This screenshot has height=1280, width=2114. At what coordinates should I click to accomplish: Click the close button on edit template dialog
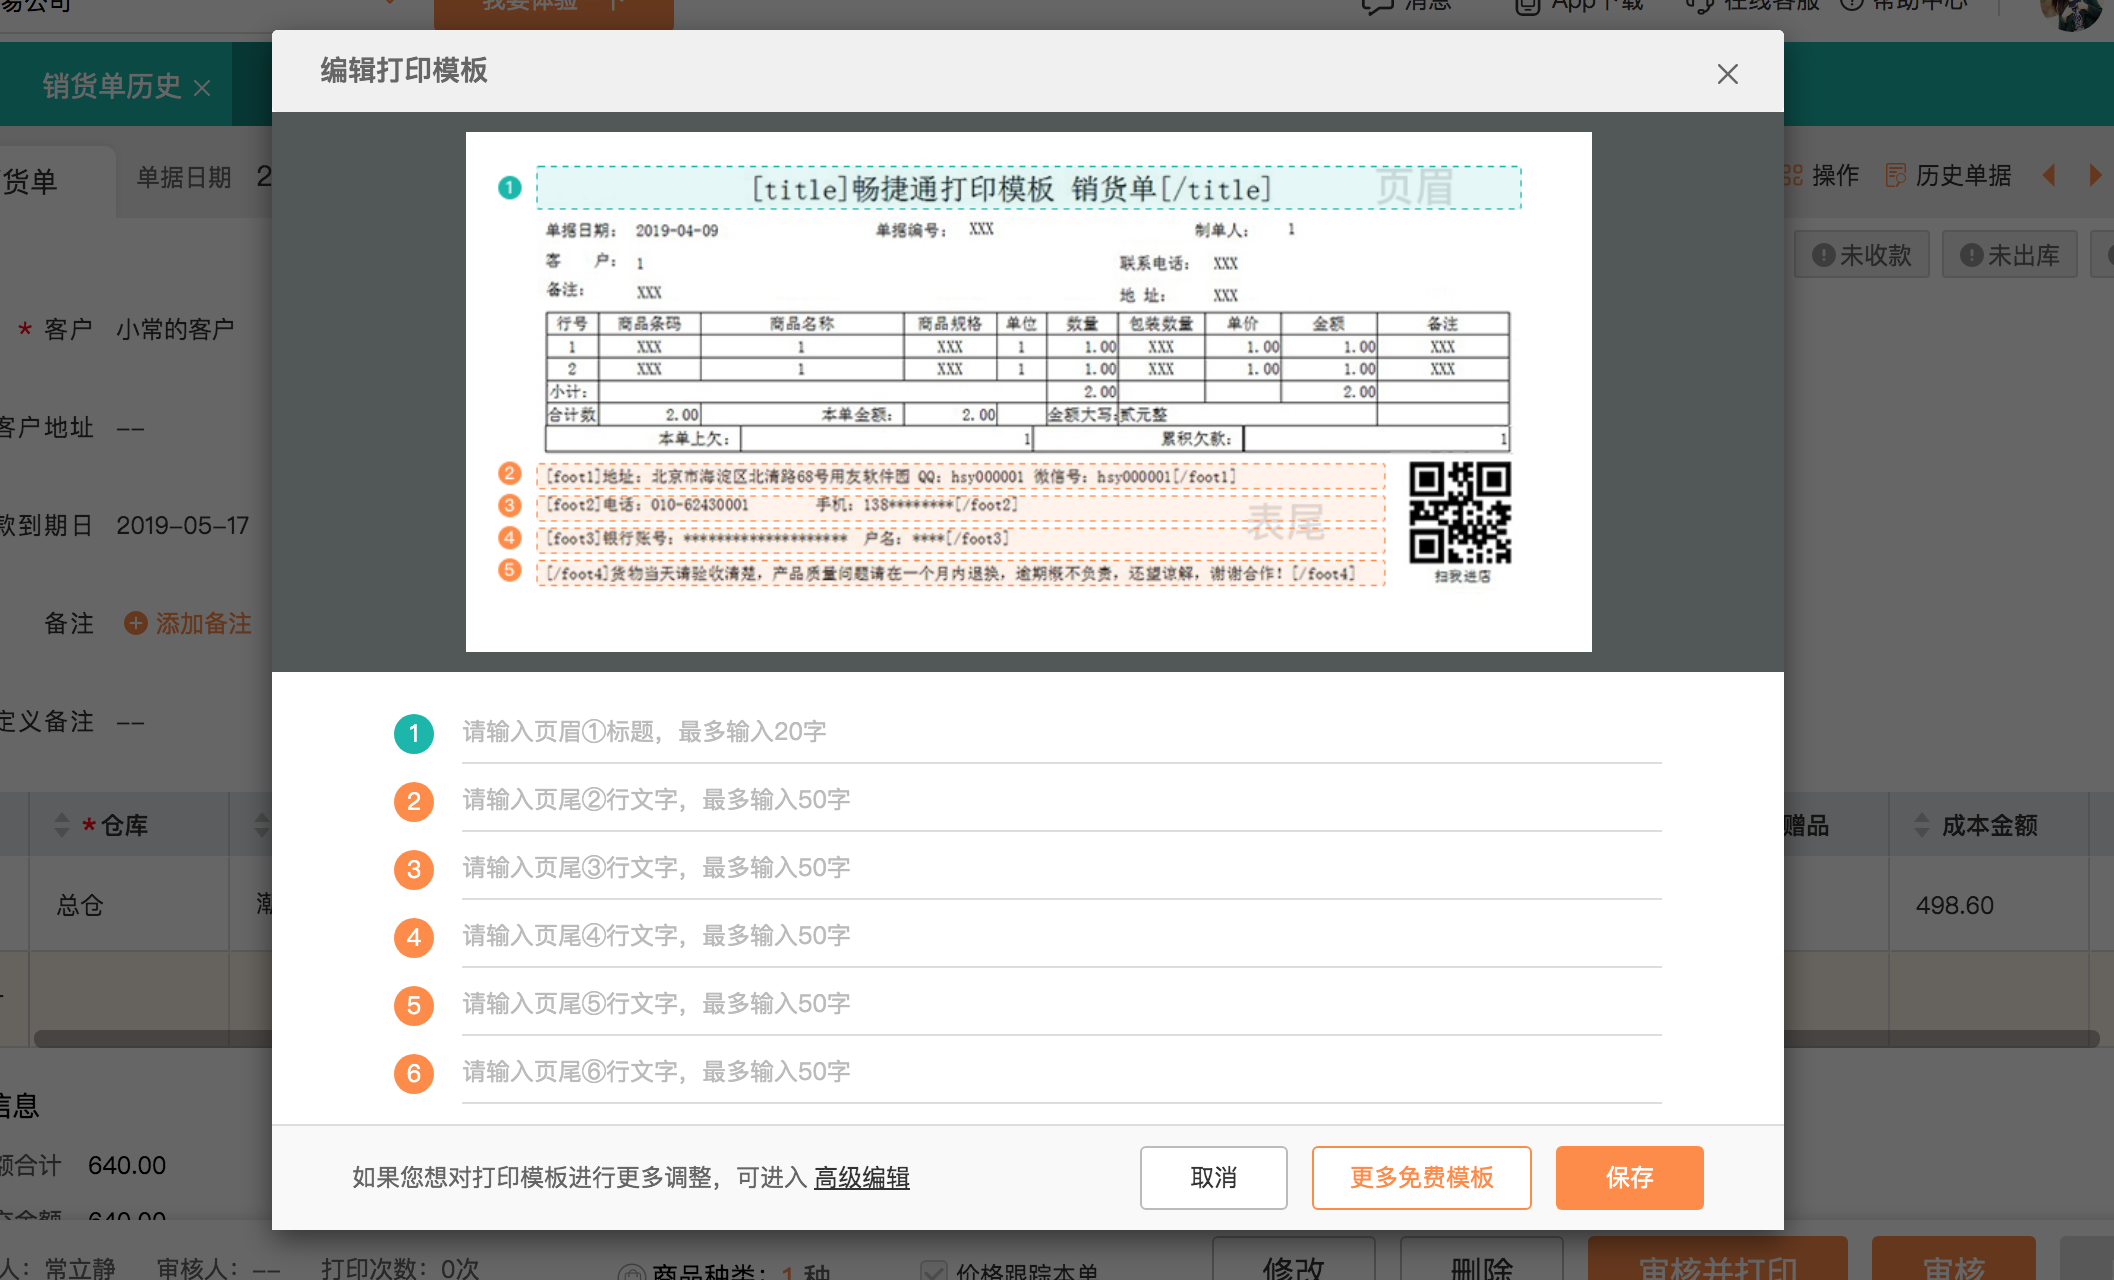click(x=1727, y=74)
